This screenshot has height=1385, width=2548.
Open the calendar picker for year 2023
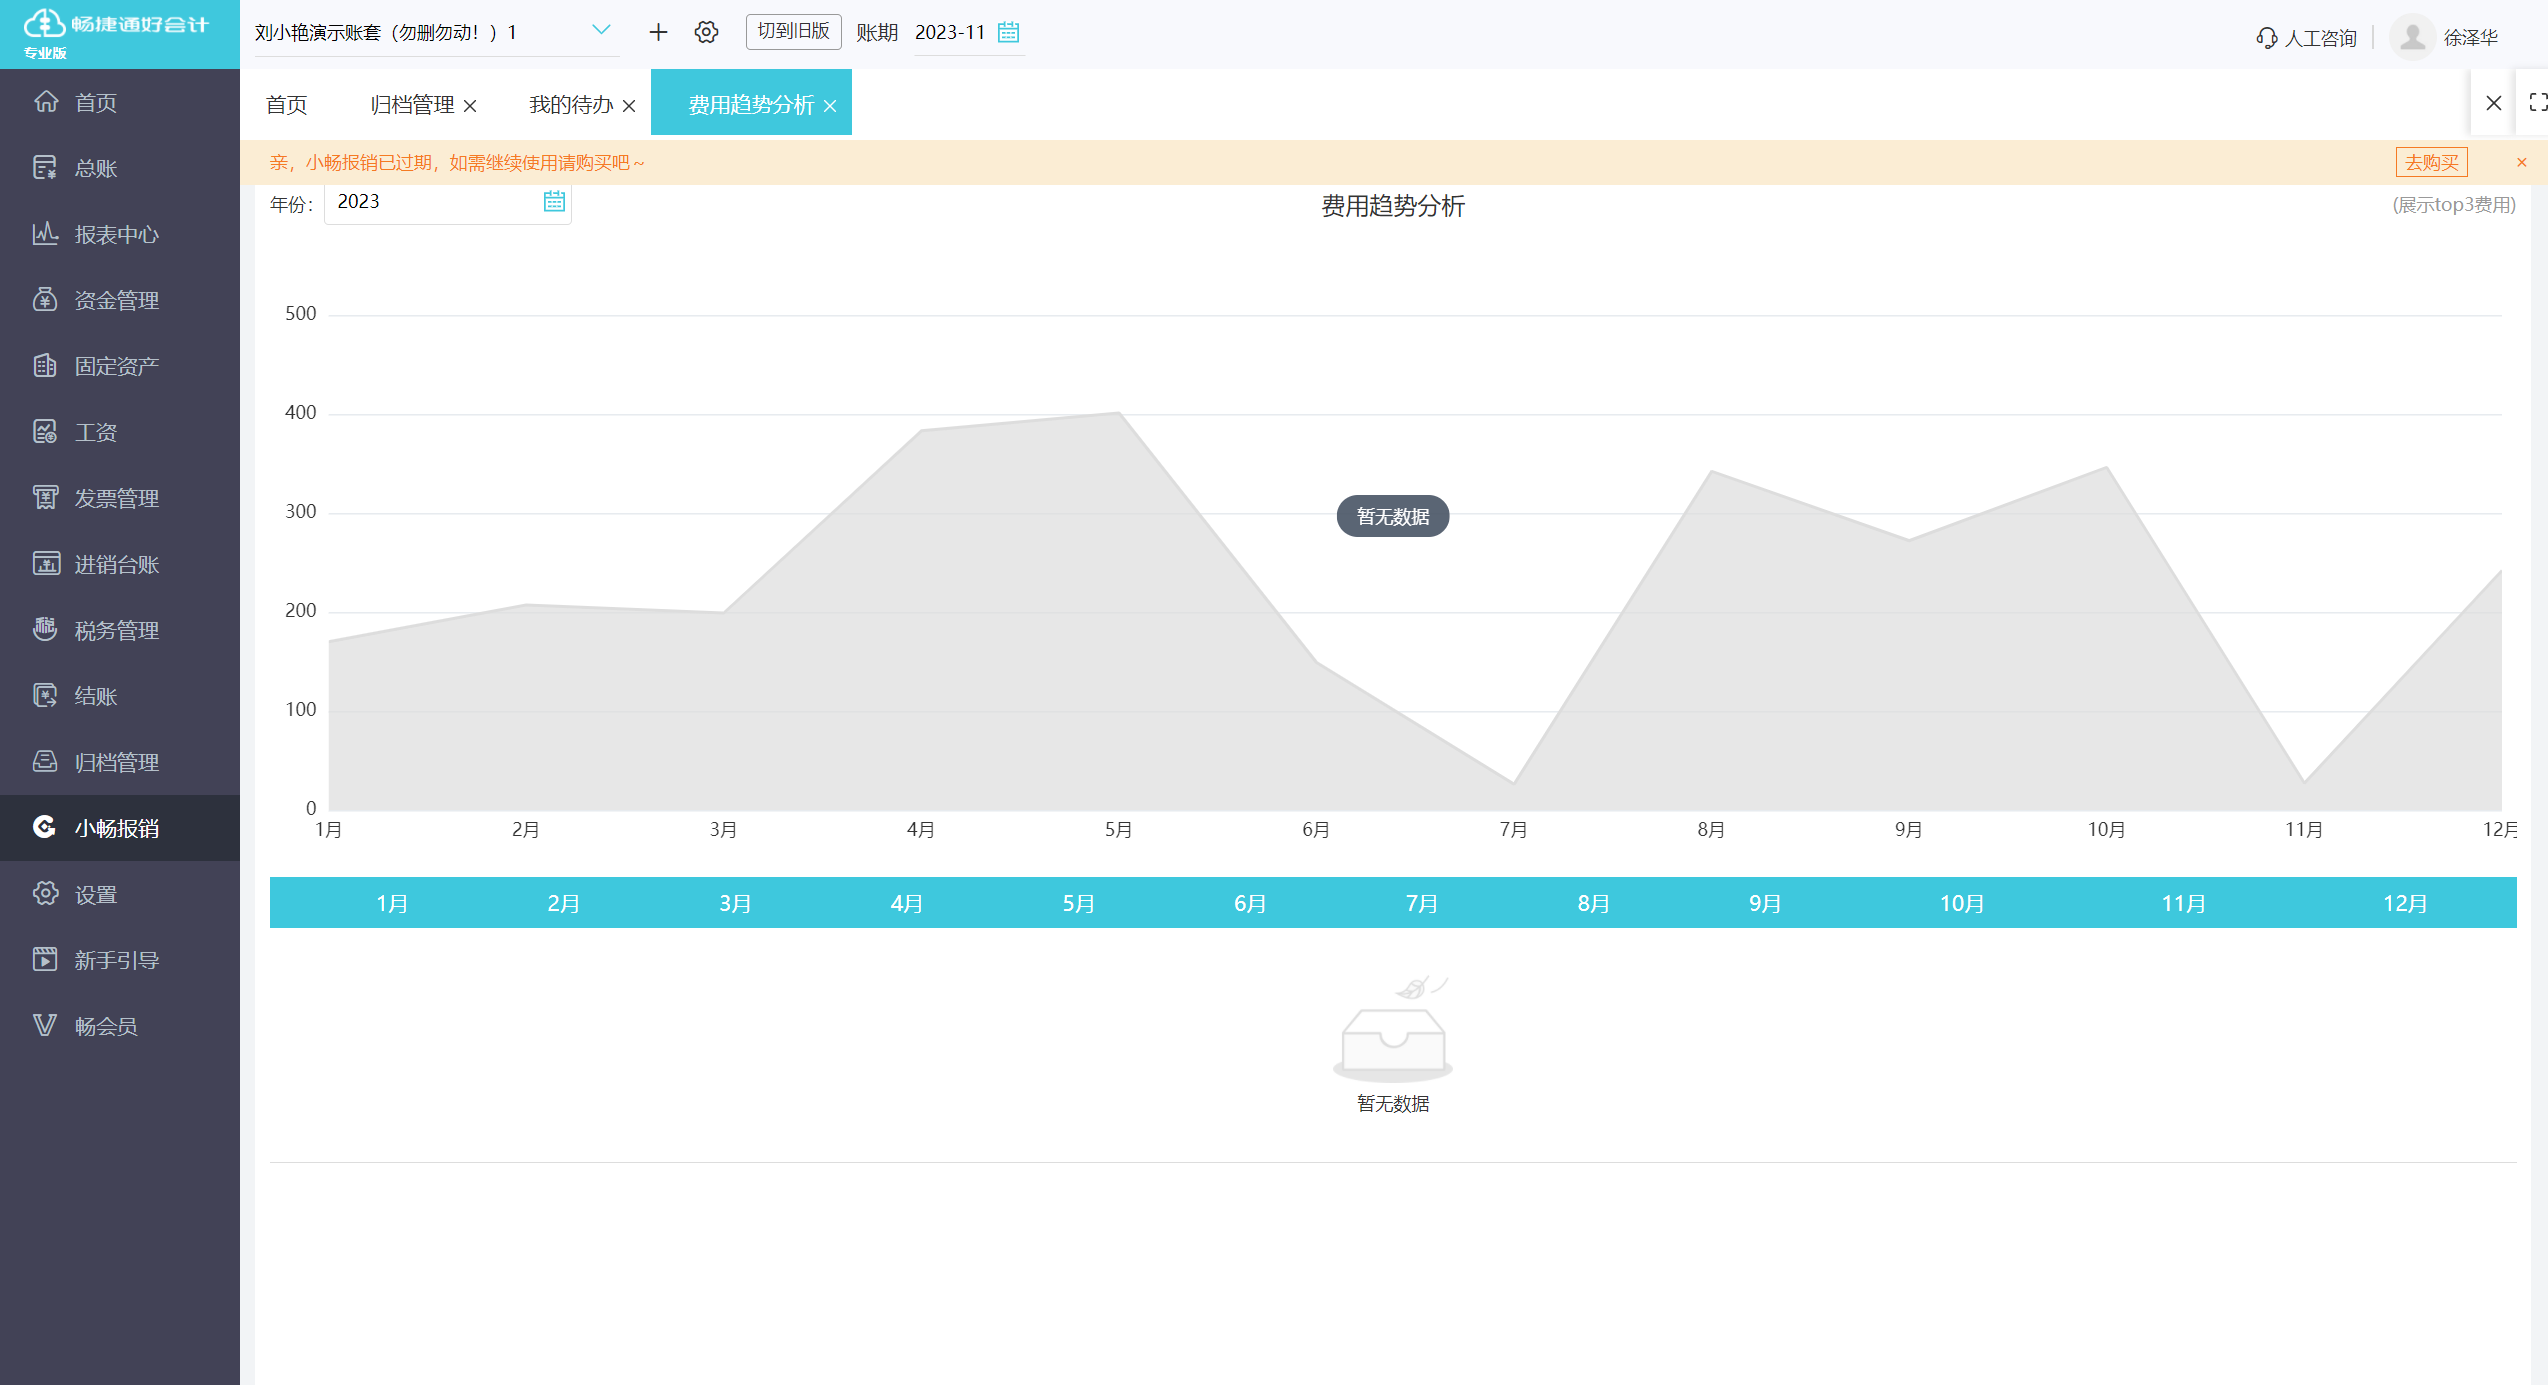556,201
